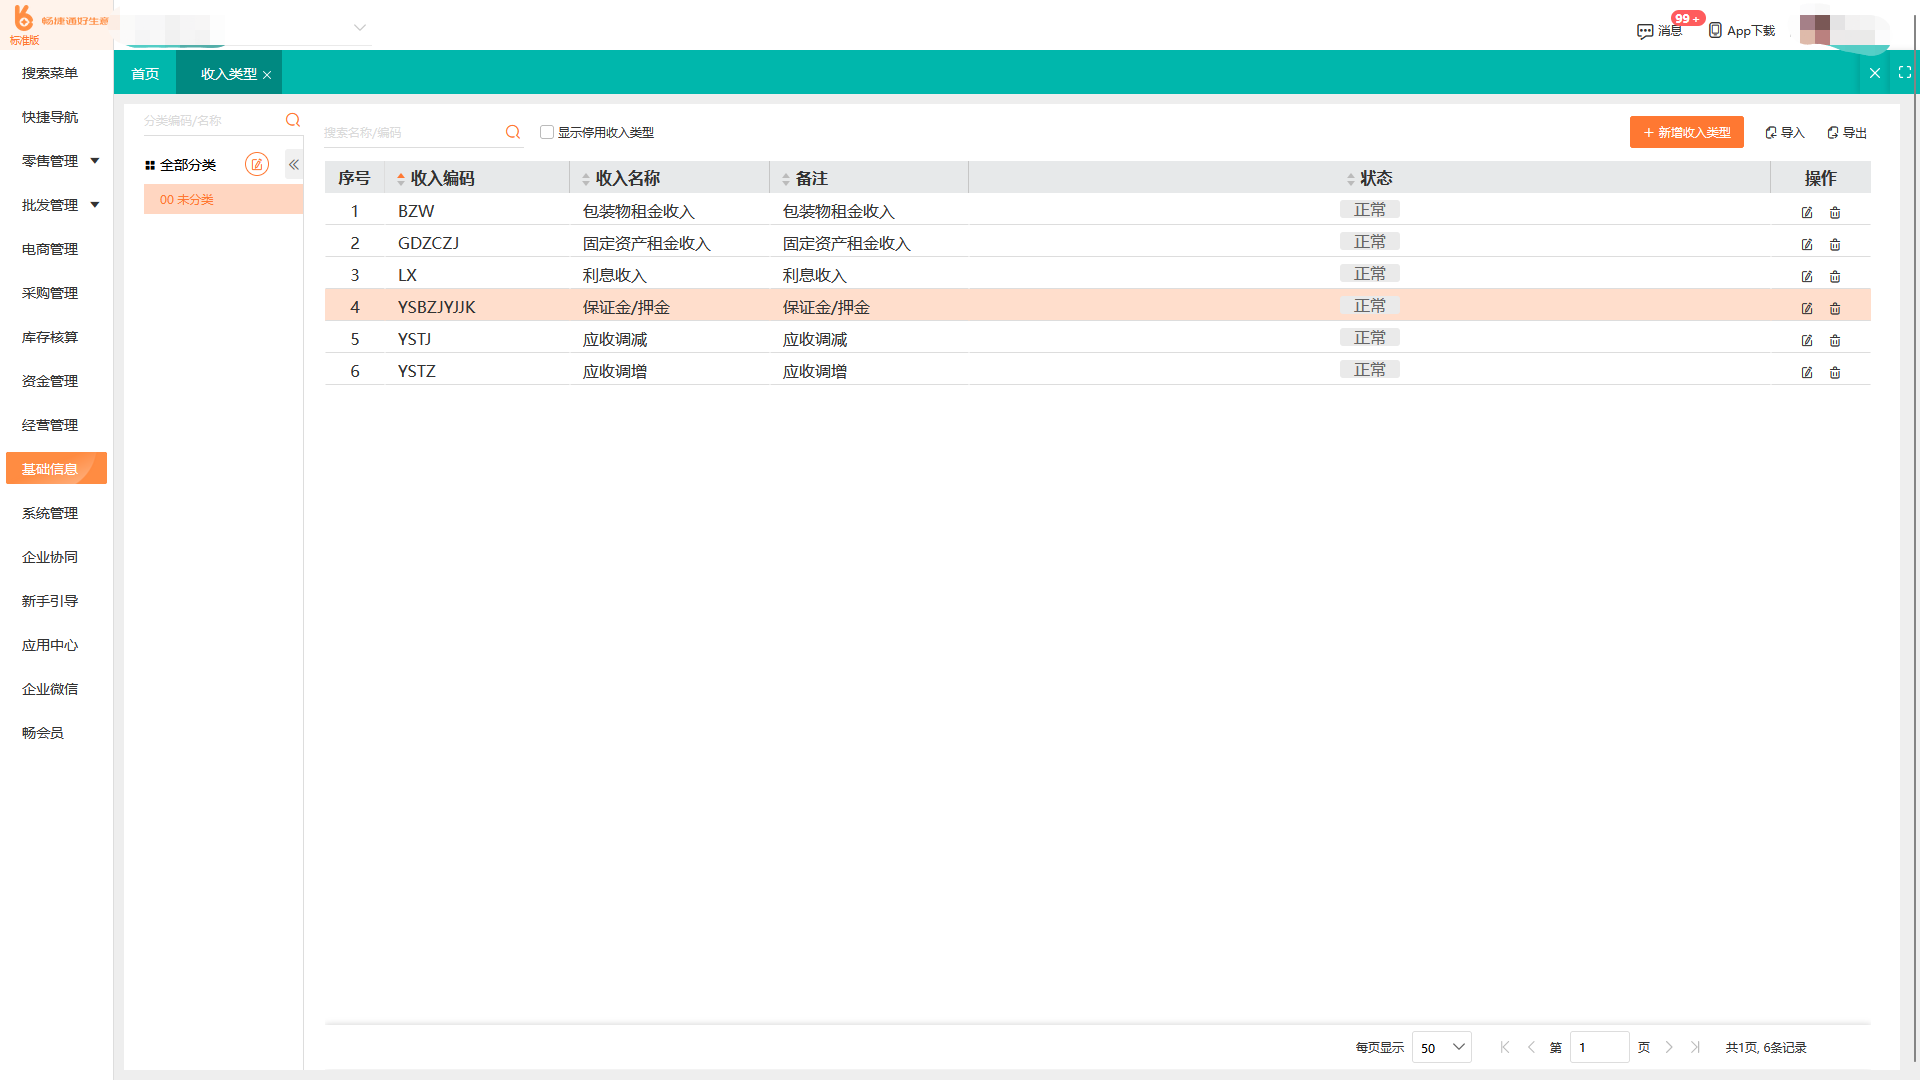Viewport: 1920px width, 1080px height.
Task: Click the delete icon for YSTZ row
Action: click(1836, 371)
